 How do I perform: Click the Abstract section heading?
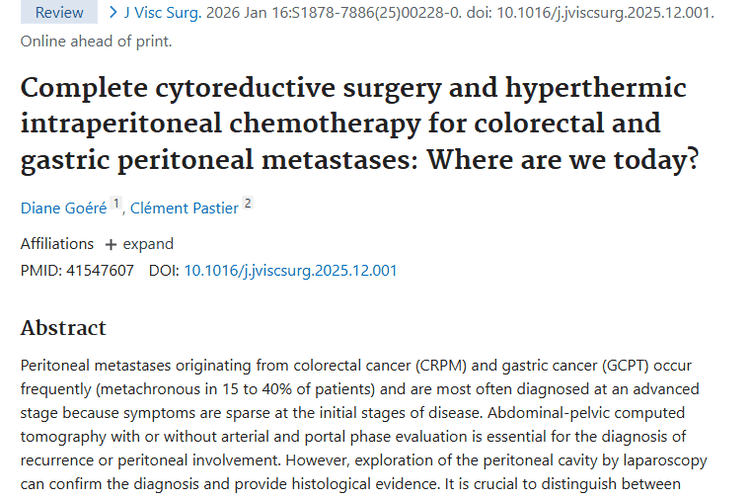pos(63,328)
